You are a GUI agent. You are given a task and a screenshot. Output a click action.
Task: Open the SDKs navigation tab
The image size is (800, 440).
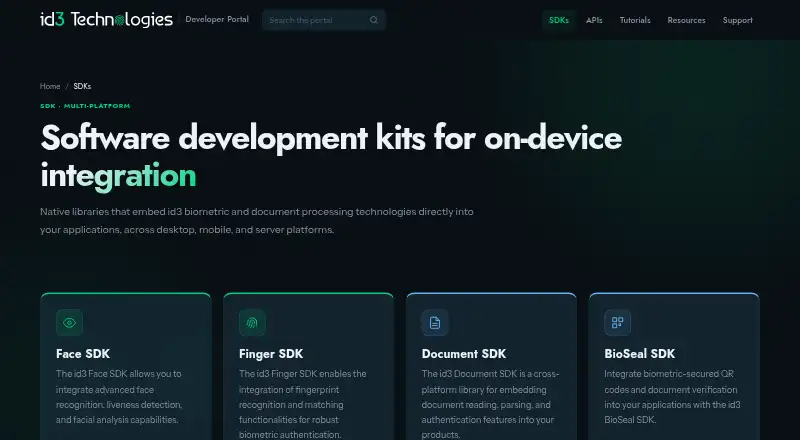[x=559, y=20]
